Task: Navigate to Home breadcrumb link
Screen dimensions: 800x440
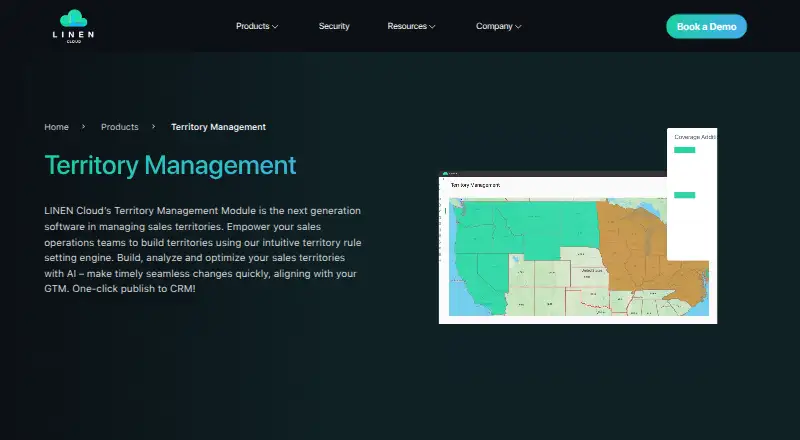Action: pos(57,127)
